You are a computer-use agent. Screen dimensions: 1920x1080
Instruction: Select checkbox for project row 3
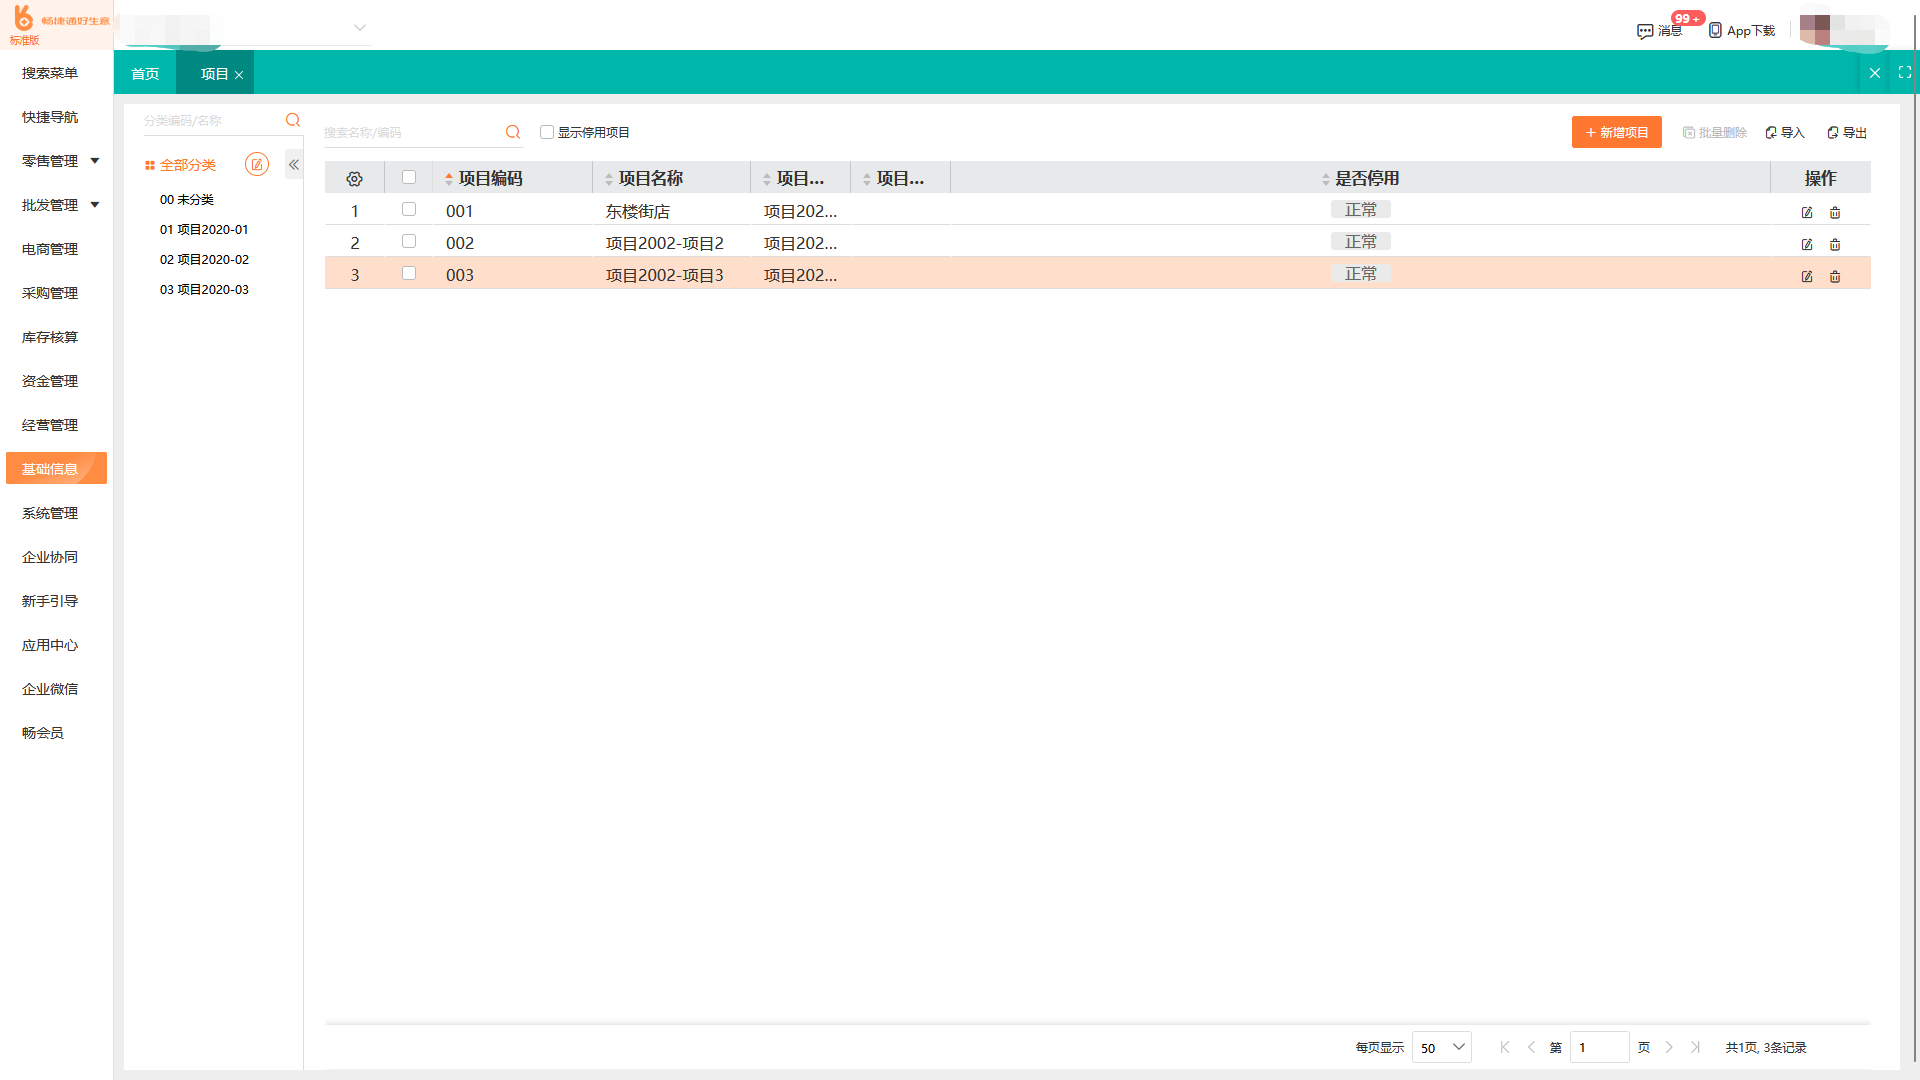pyautogui.click(x=409, y=273)
